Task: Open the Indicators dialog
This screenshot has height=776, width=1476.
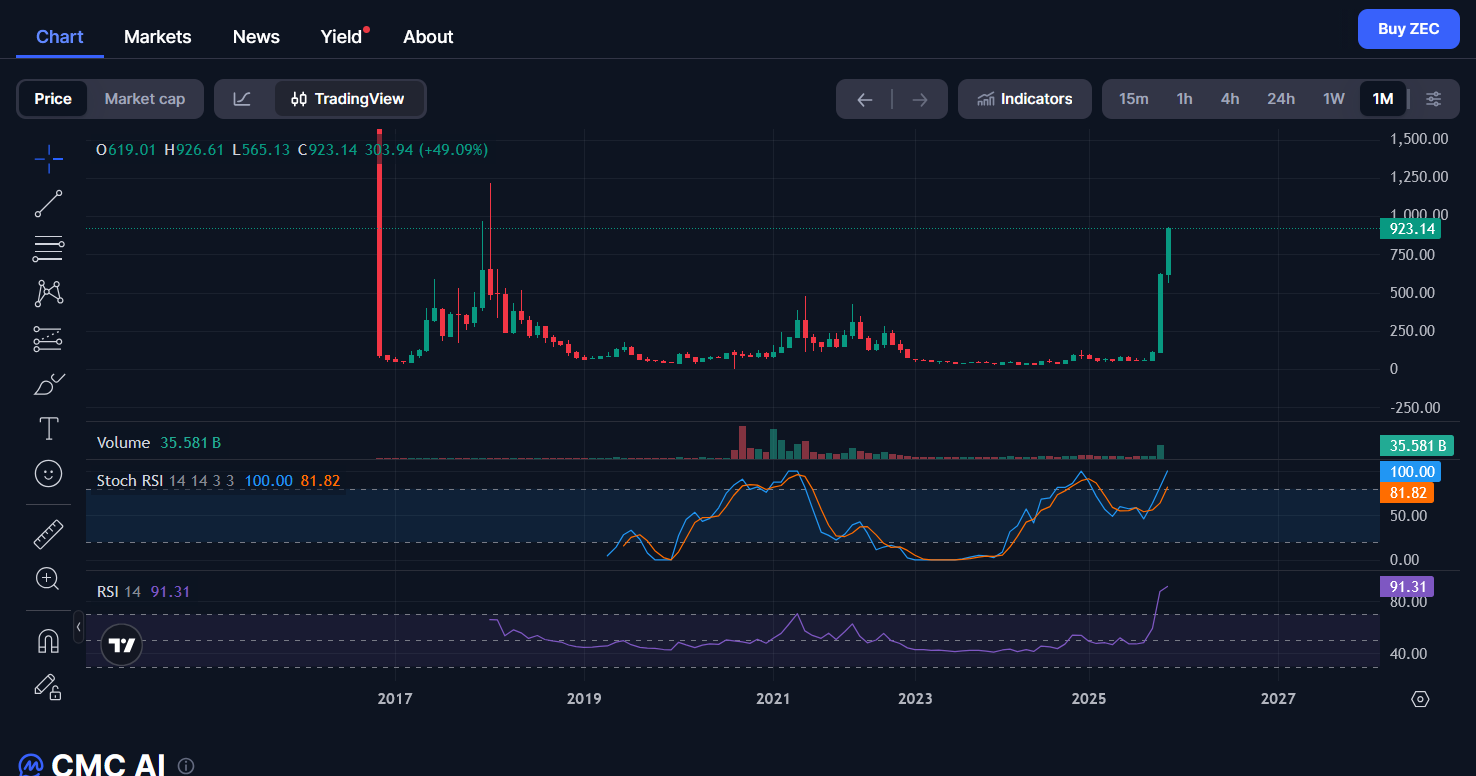Action: tap(1024, 99)
